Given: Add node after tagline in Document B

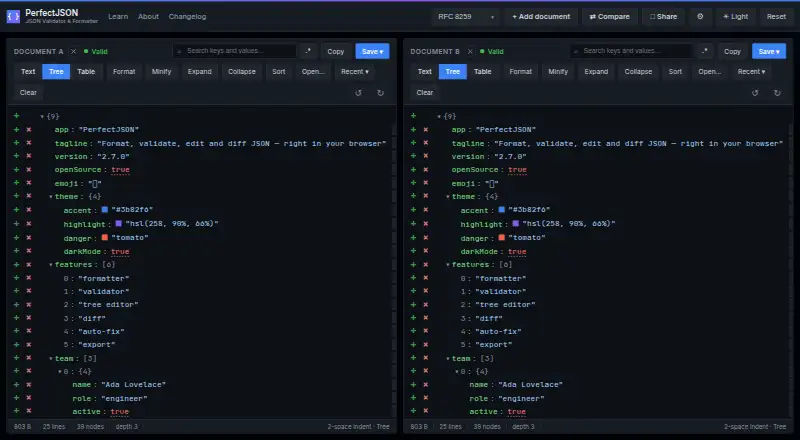Looking at the screenshot, I should [413, 143].
